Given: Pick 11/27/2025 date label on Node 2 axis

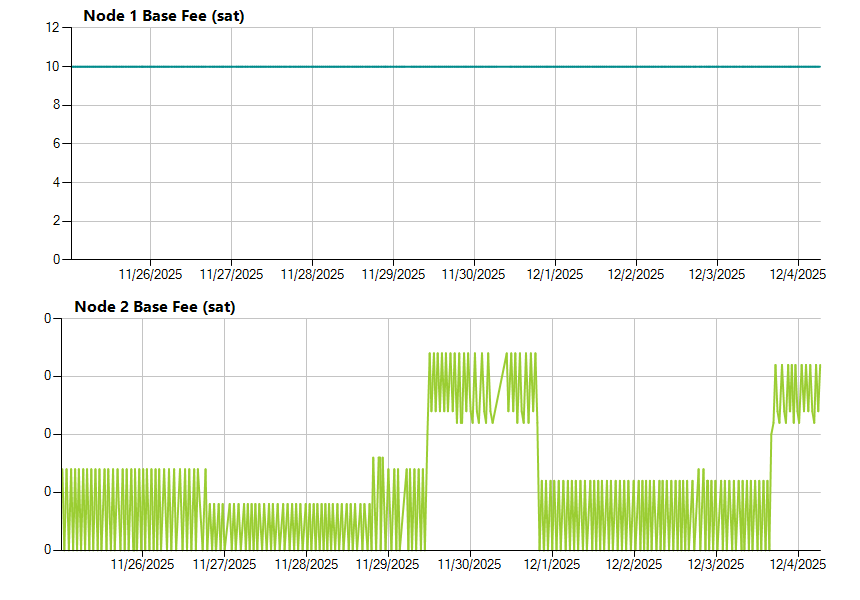Looking at the screenshot, I should tap(223, 565).
